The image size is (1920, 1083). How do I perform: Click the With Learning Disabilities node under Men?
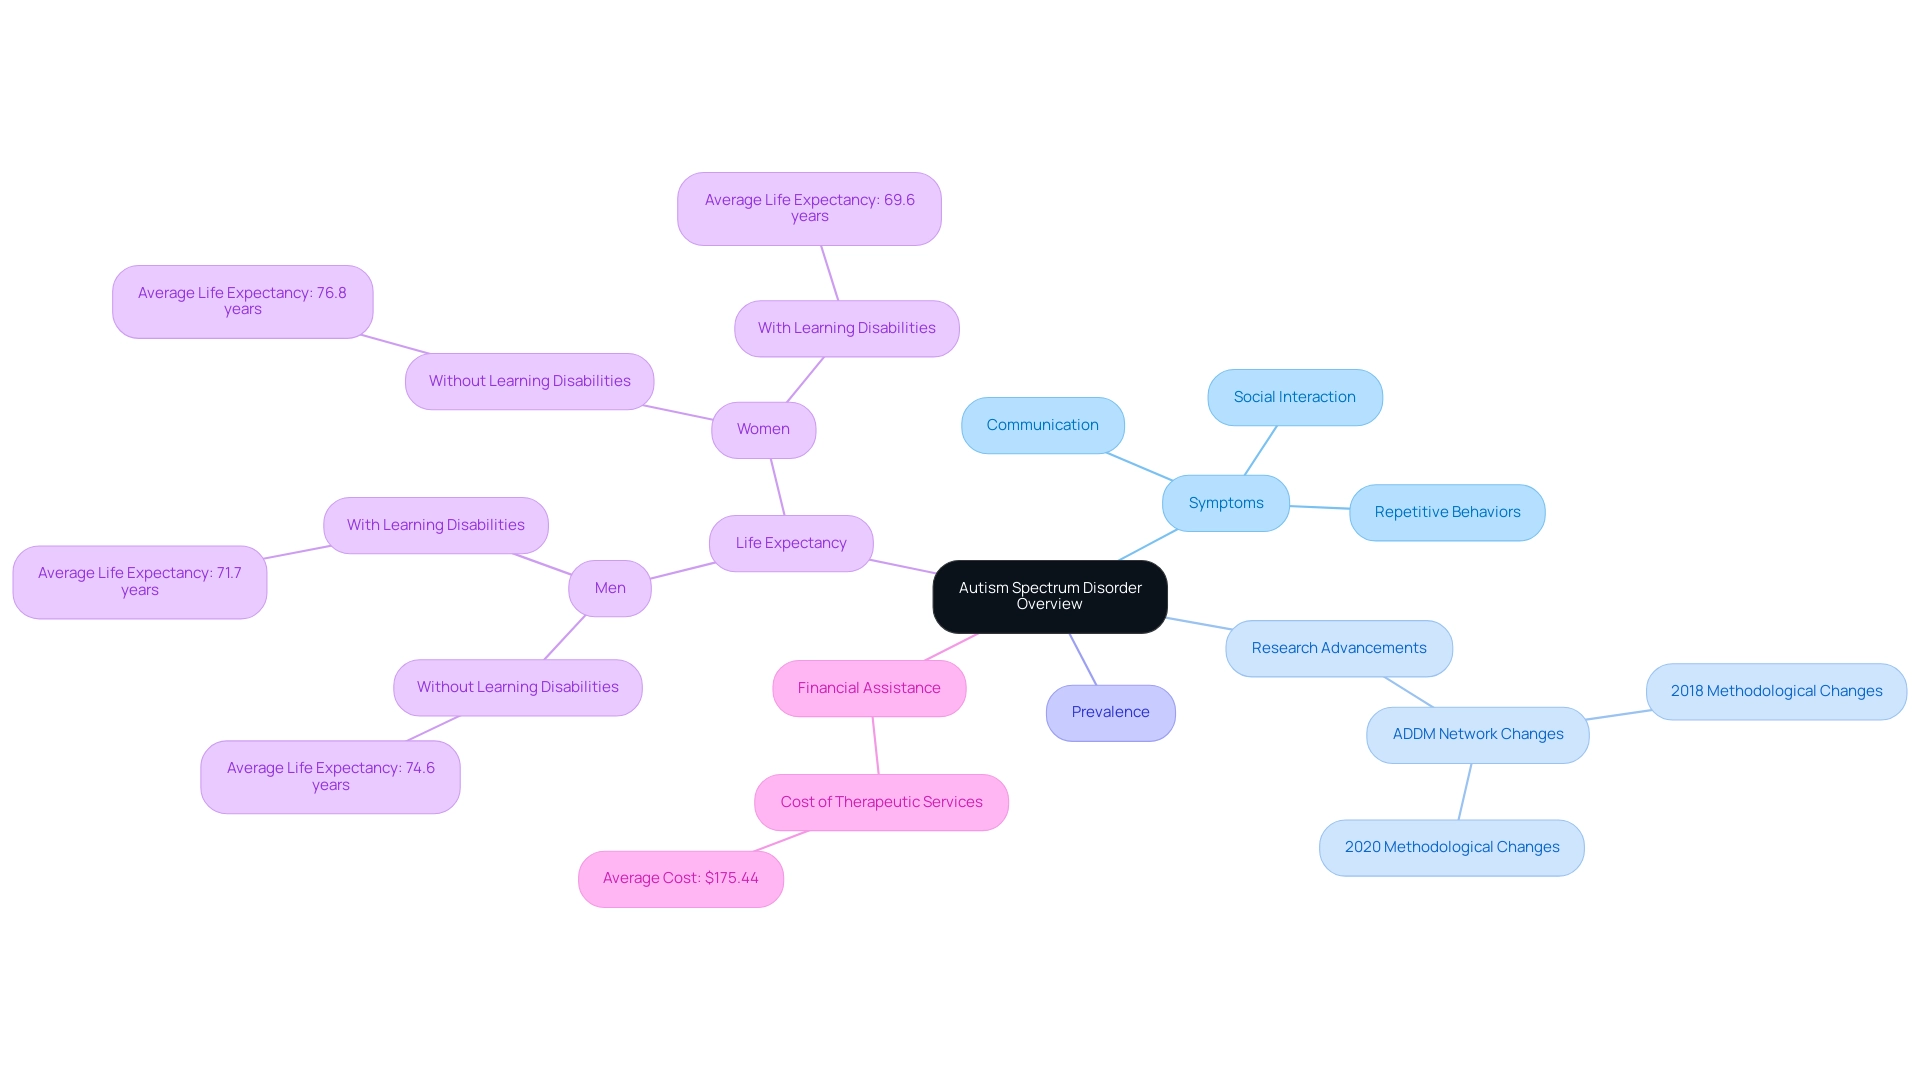point(435,524)
